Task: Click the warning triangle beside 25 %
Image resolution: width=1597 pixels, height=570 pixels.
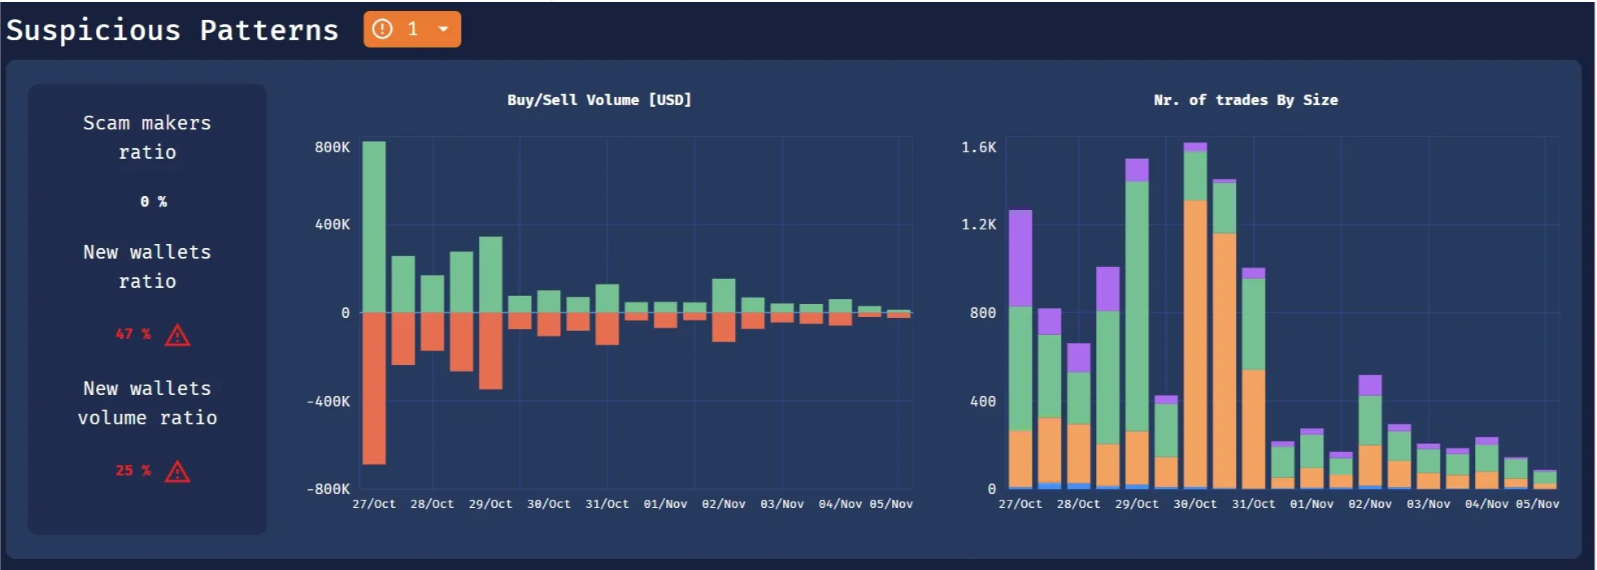Action: tap(177, 471)
